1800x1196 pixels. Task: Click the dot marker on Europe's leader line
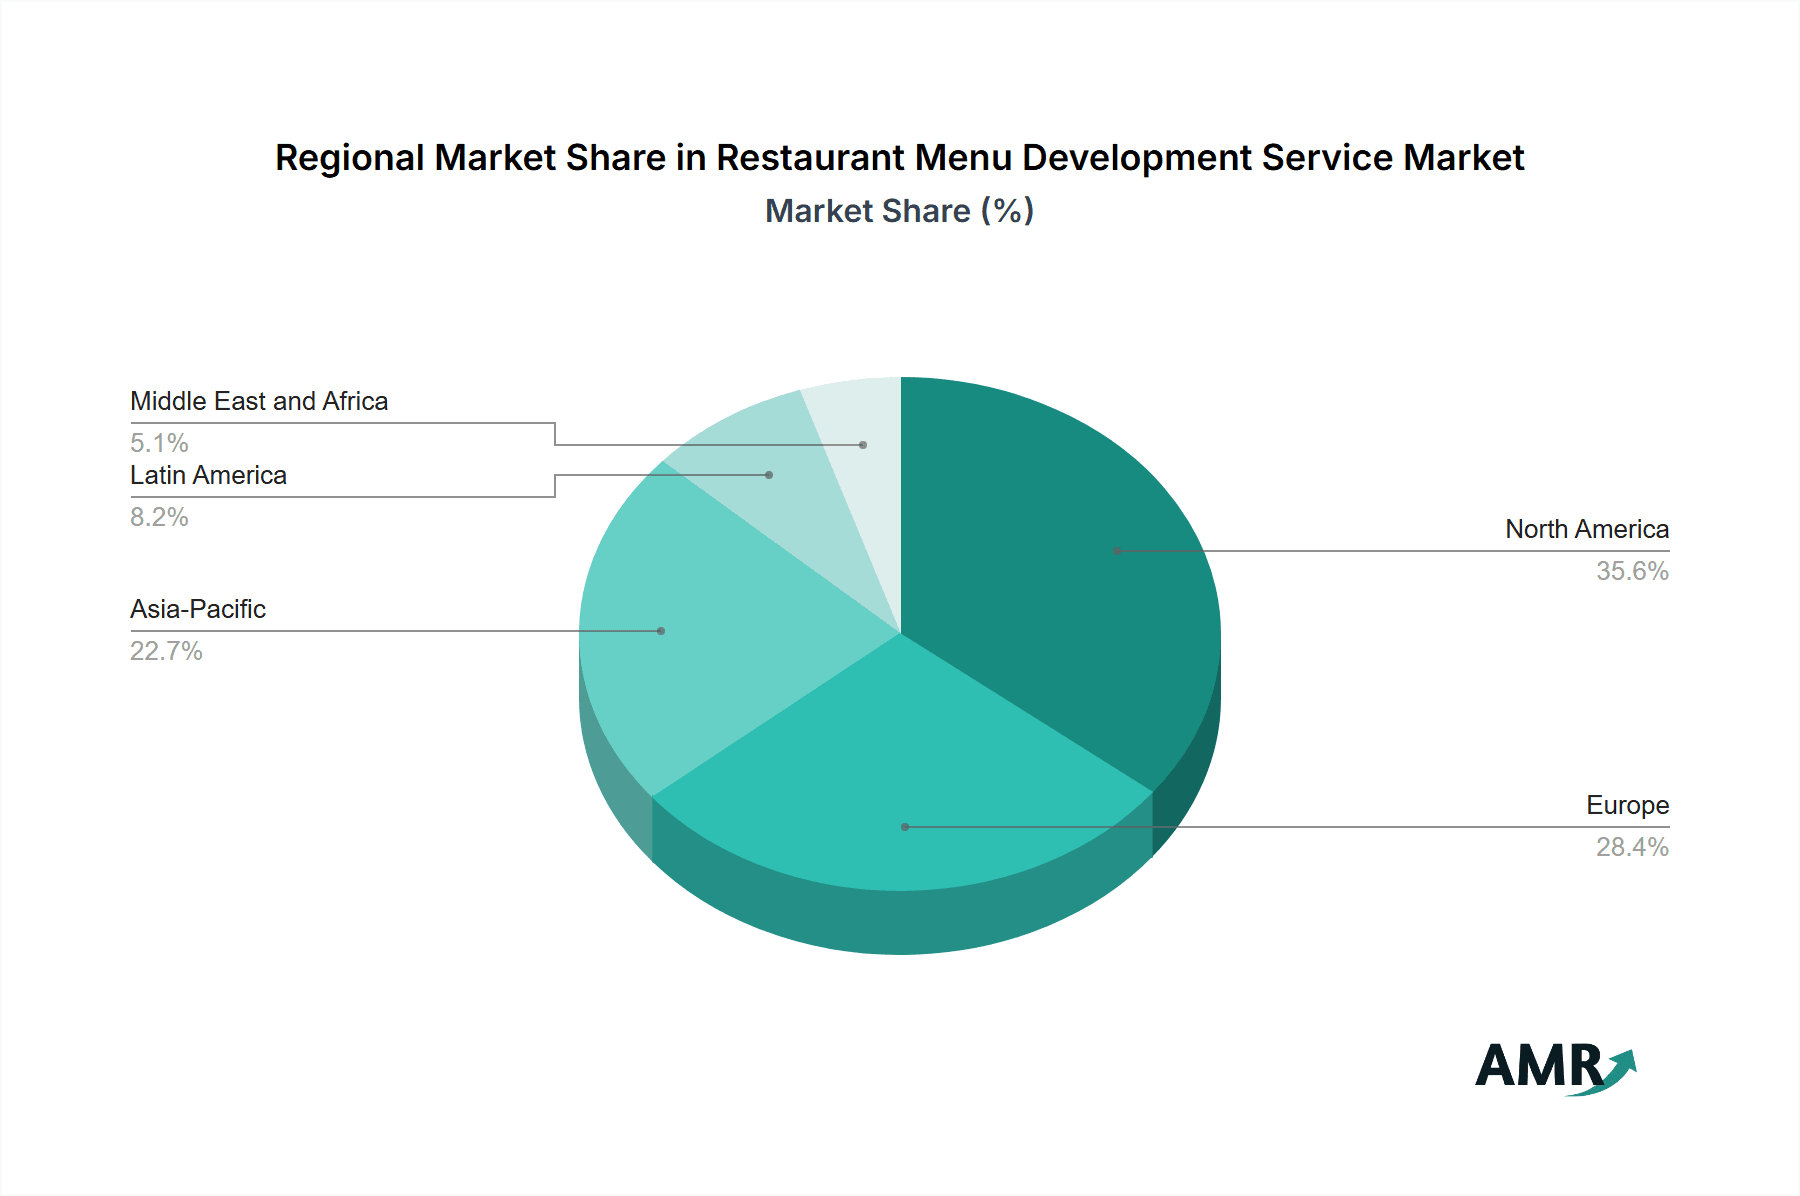(x=903, y=826)
